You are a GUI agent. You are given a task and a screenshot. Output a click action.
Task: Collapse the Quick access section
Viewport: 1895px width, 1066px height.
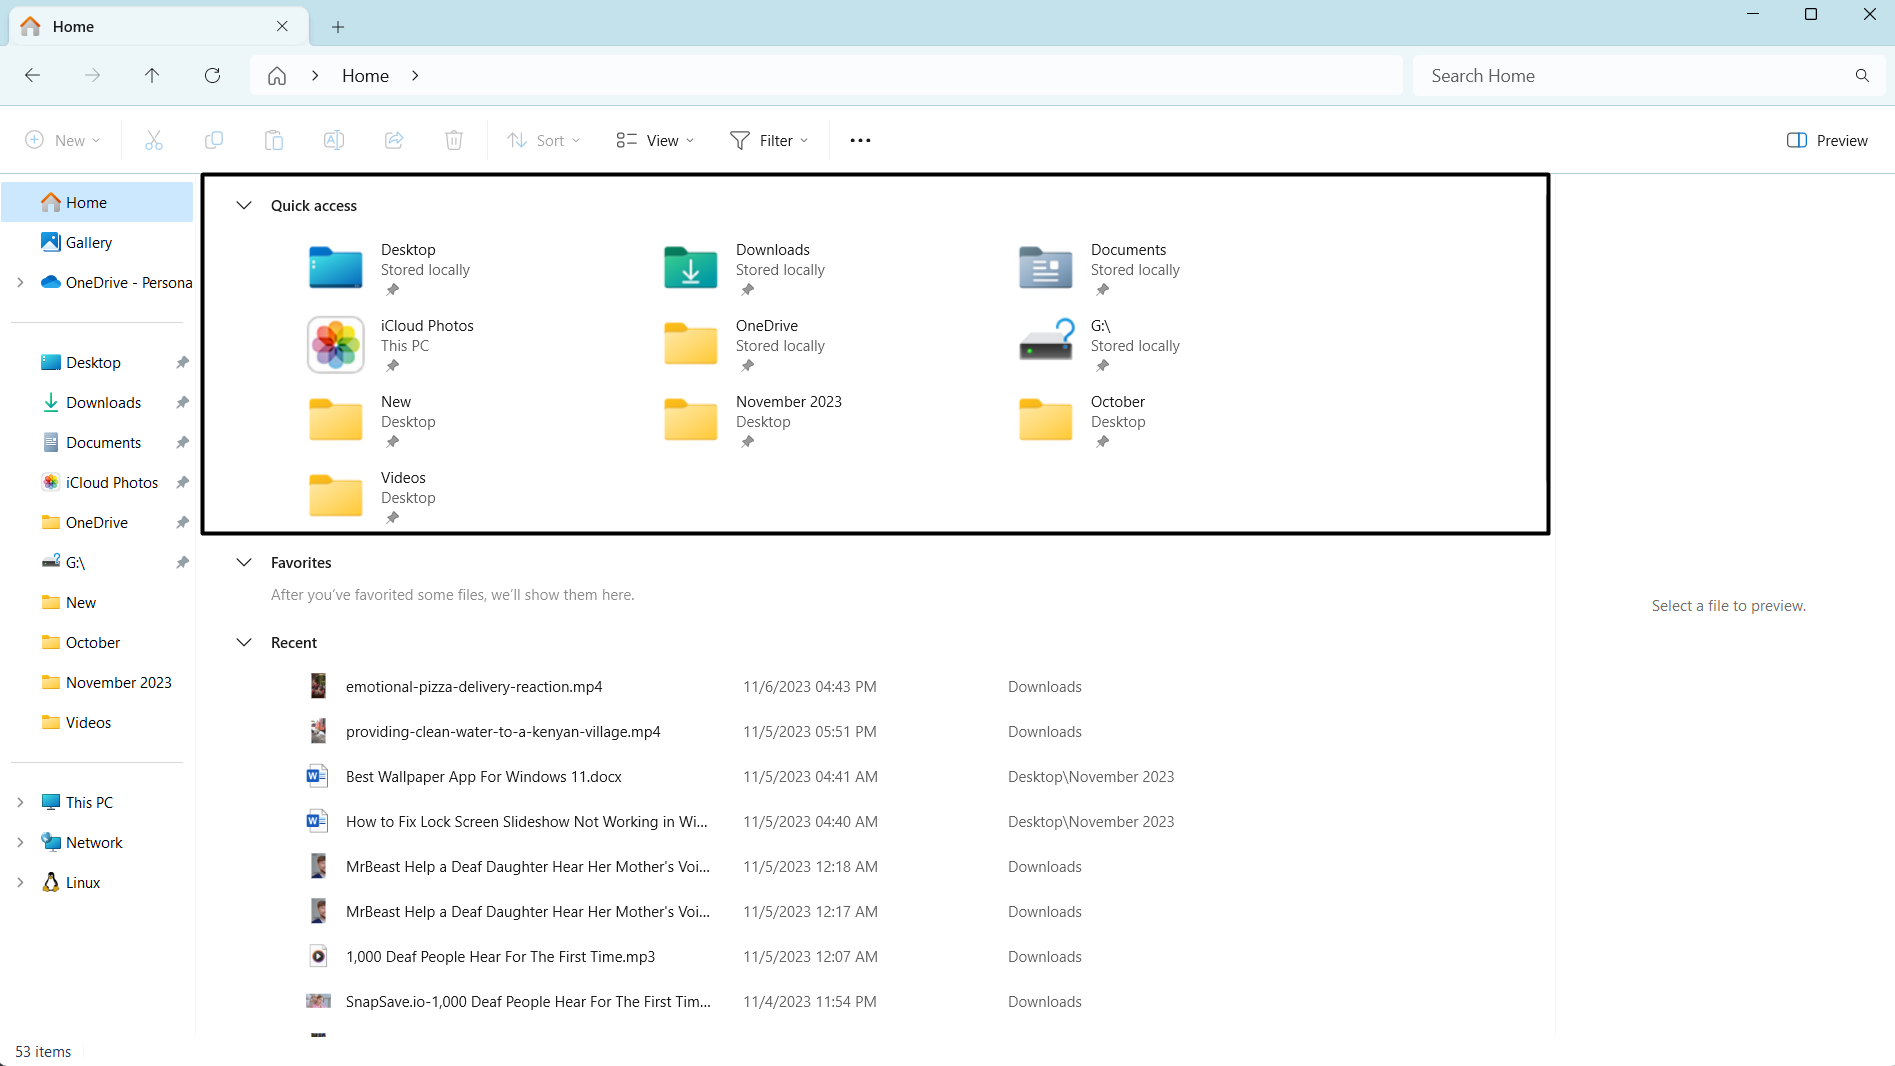point(243,205)
